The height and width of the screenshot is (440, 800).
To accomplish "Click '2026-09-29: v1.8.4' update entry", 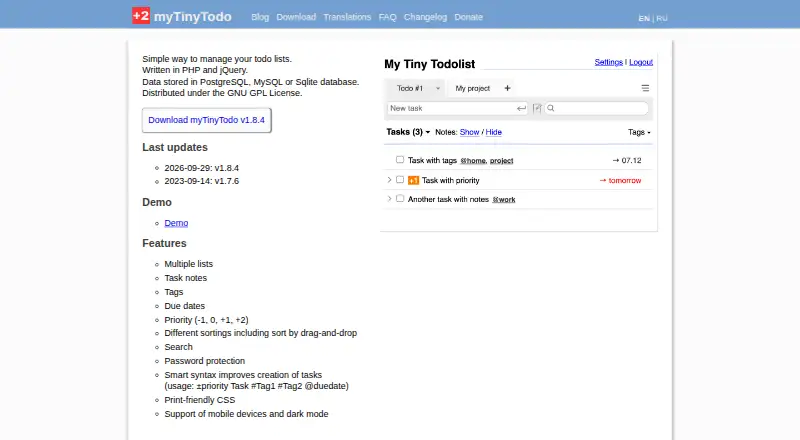I will pyautogui.click(x=202, y=168).
